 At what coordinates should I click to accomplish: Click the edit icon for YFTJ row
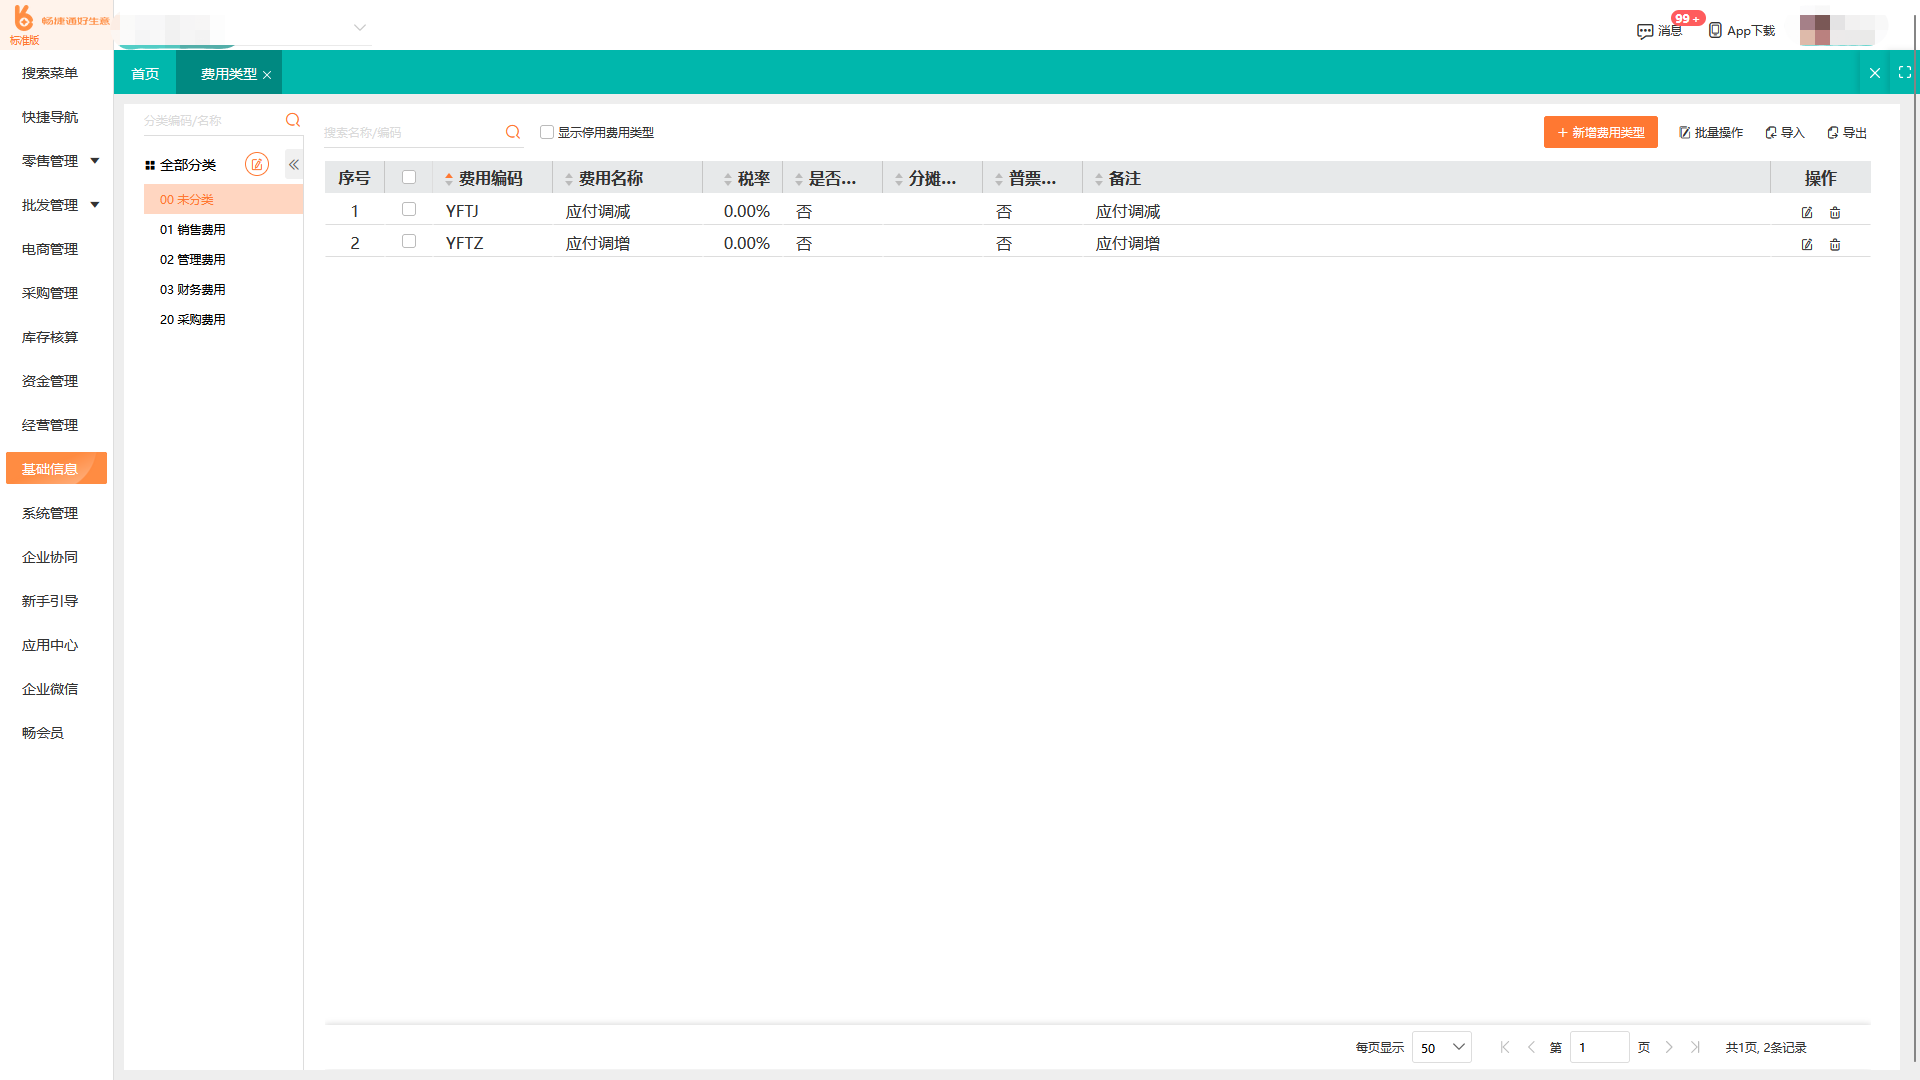click(x=1807, y=211)
